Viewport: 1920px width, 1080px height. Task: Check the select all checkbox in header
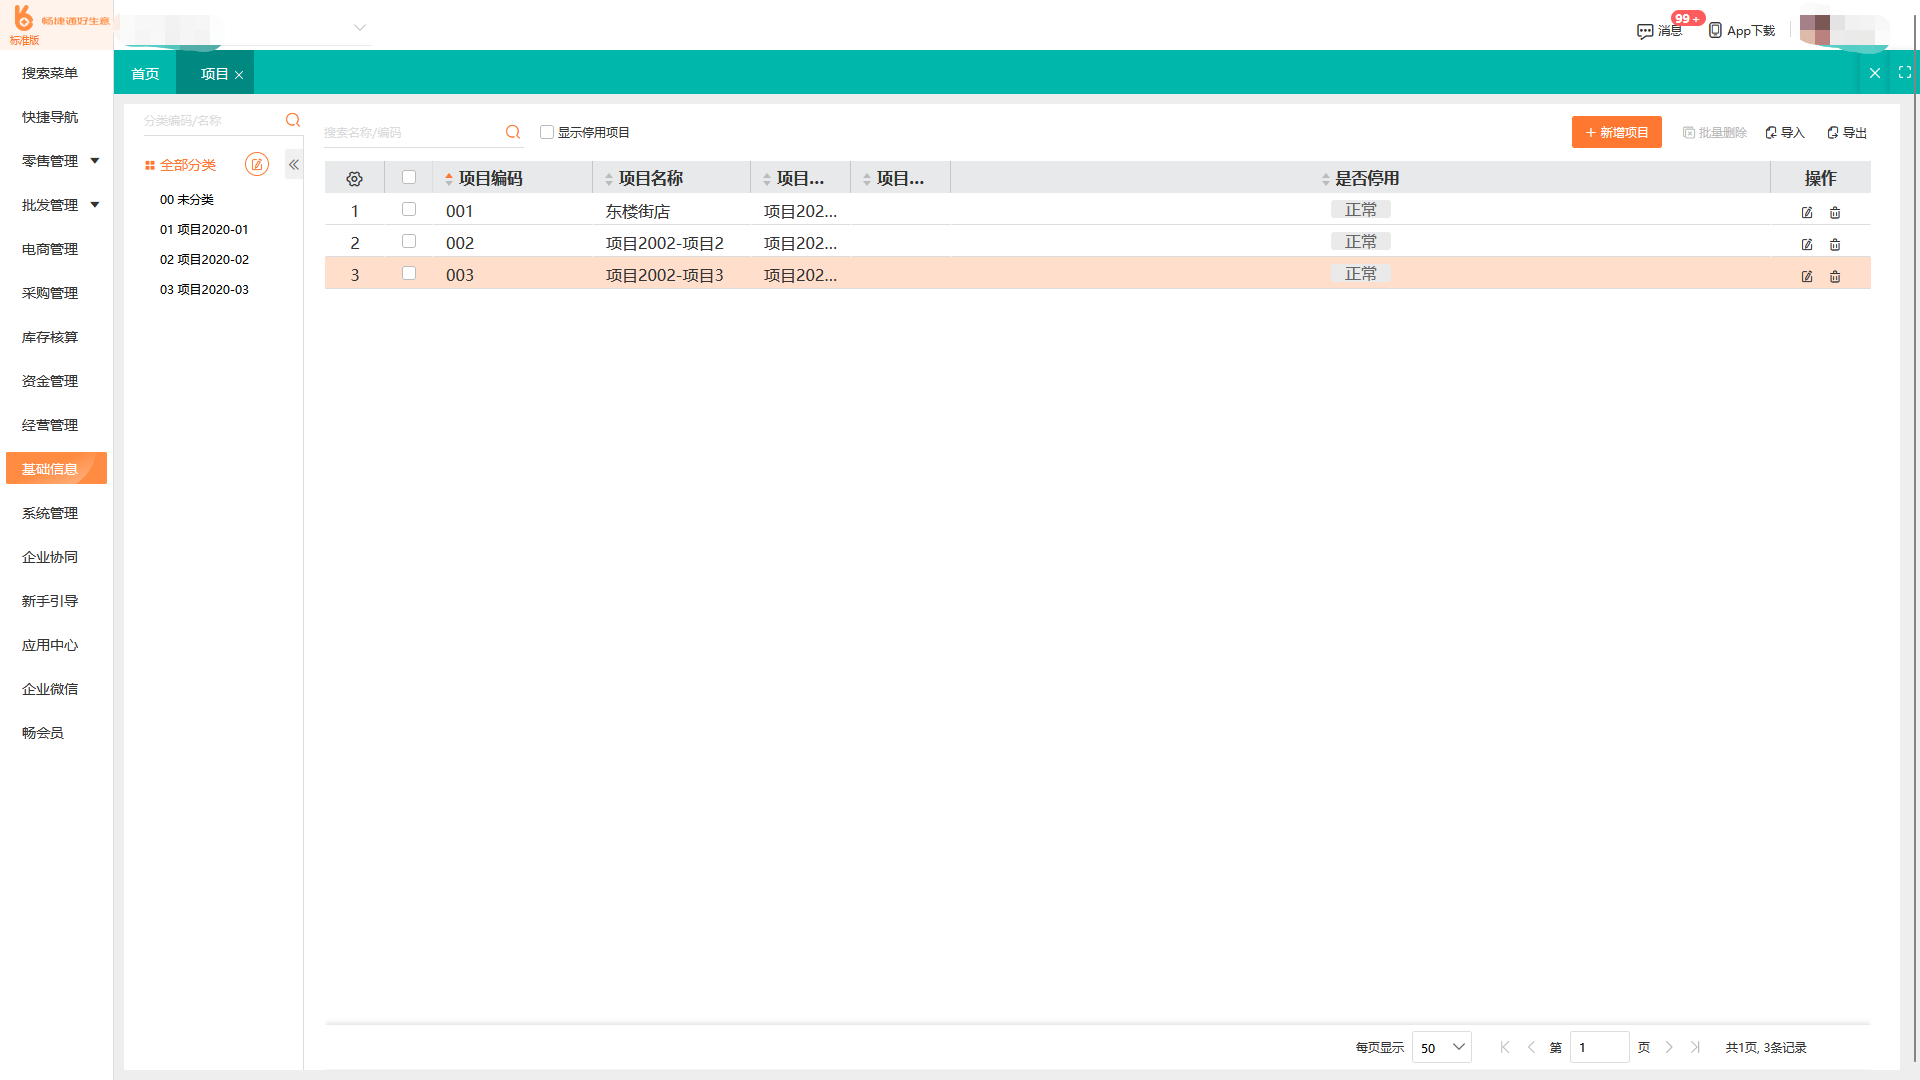pos(409,177)
